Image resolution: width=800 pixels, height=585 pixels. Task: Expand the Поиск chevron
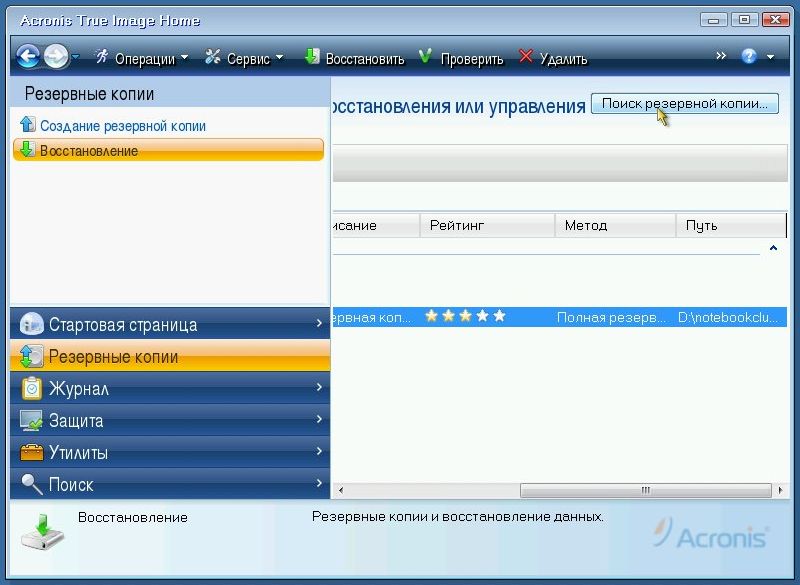(319, 483)
